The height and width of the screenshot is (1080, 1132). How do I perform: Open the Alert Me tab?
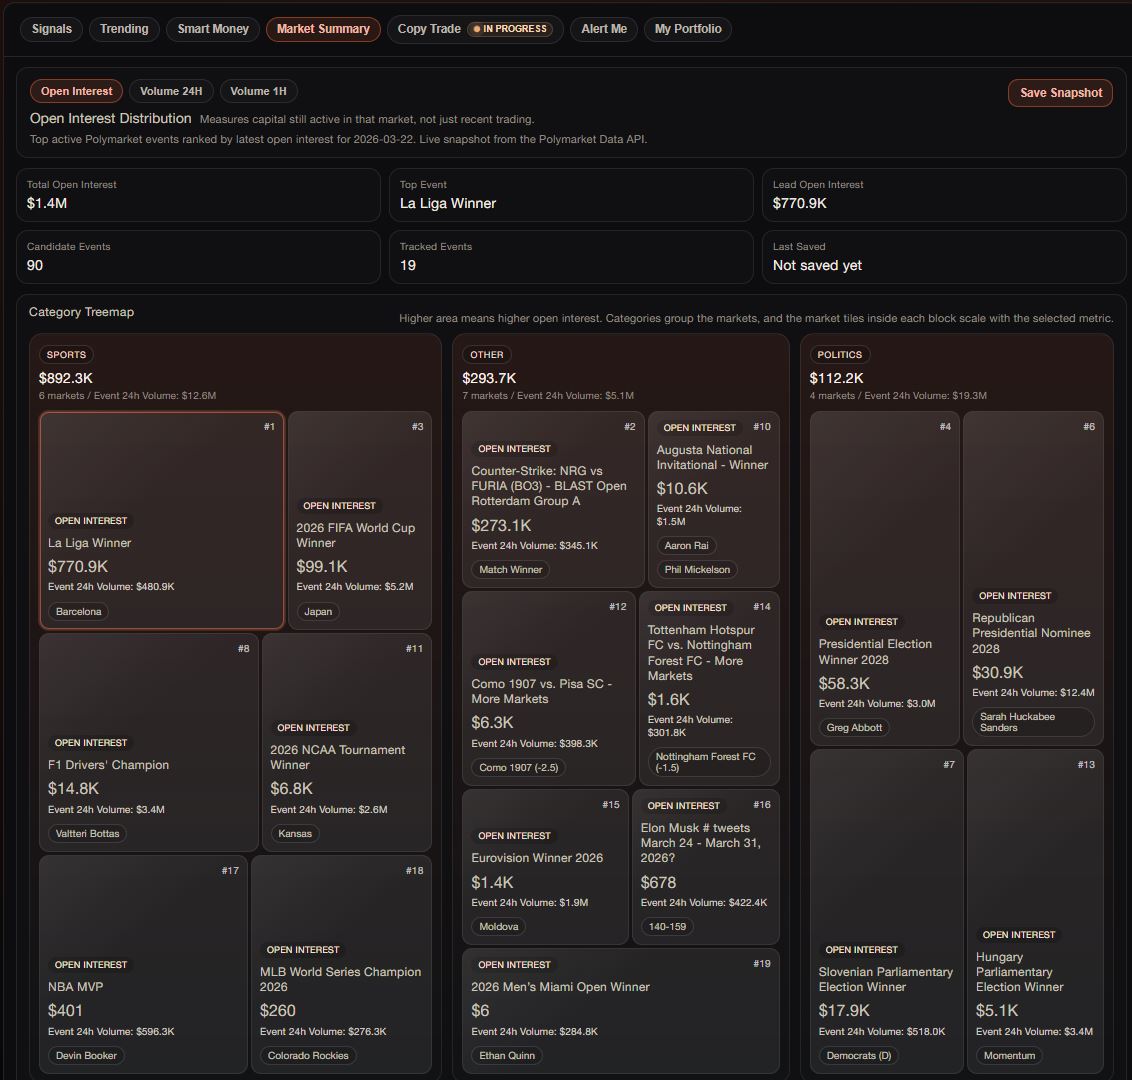(604, 29)
